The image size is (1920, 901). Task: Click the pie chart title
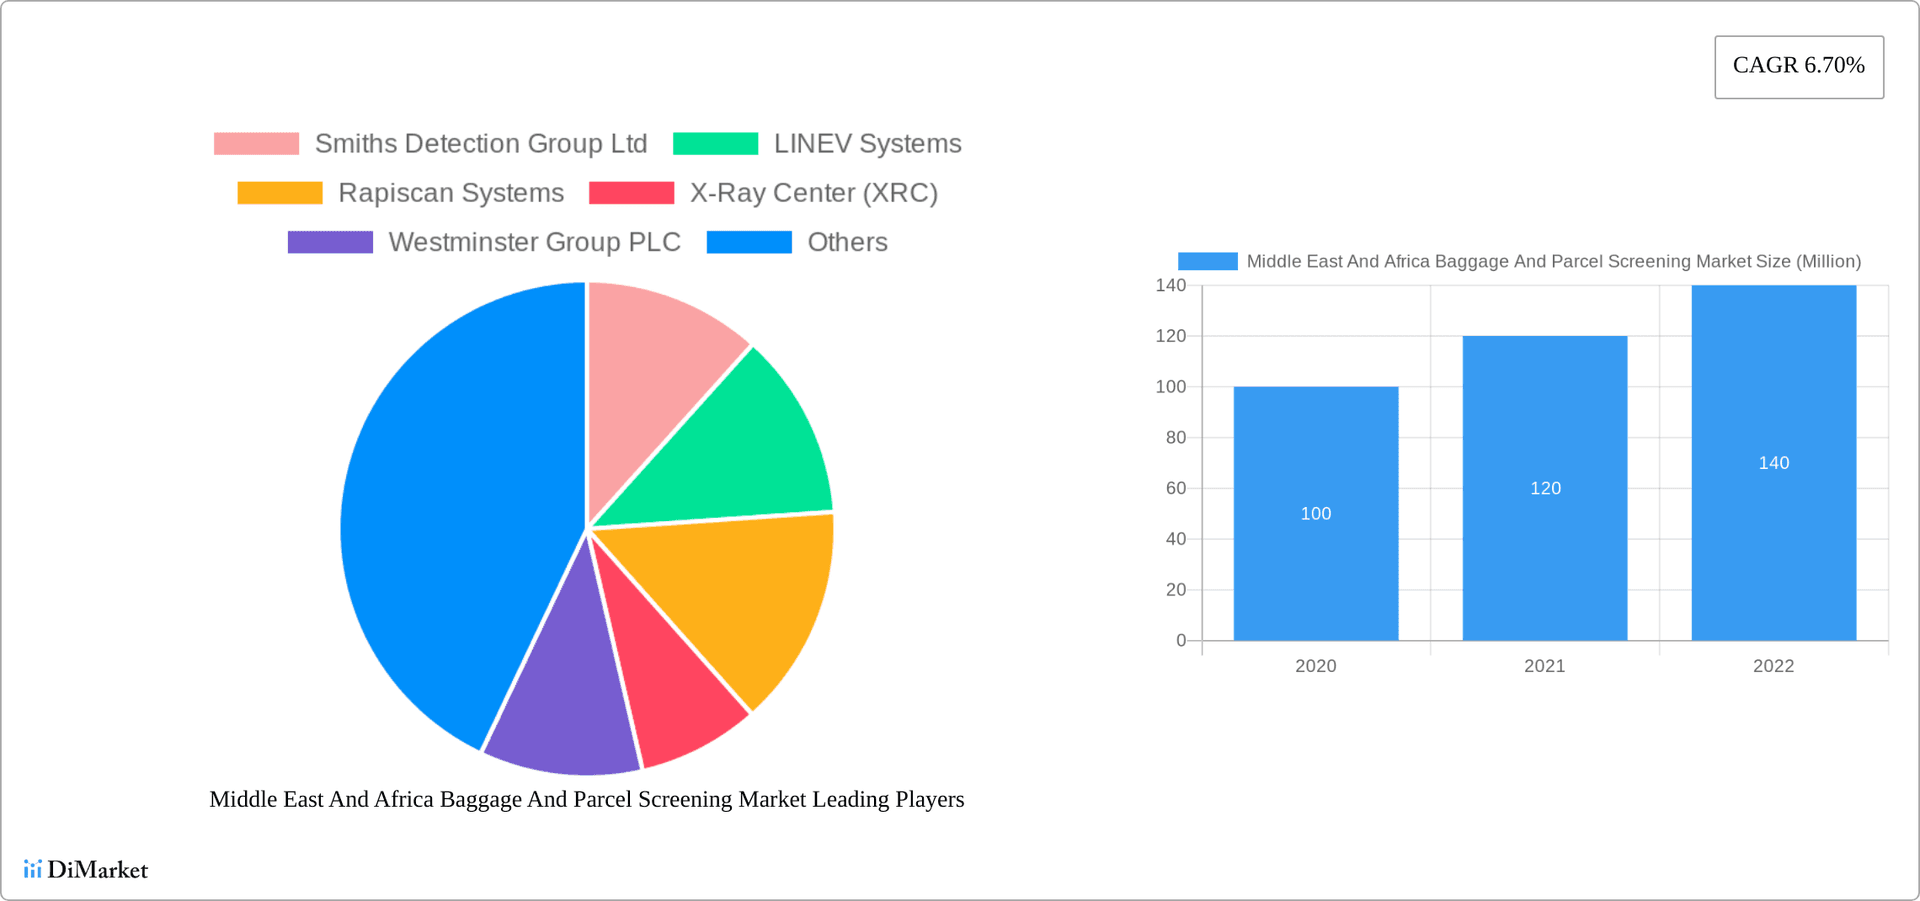point(586,799)
